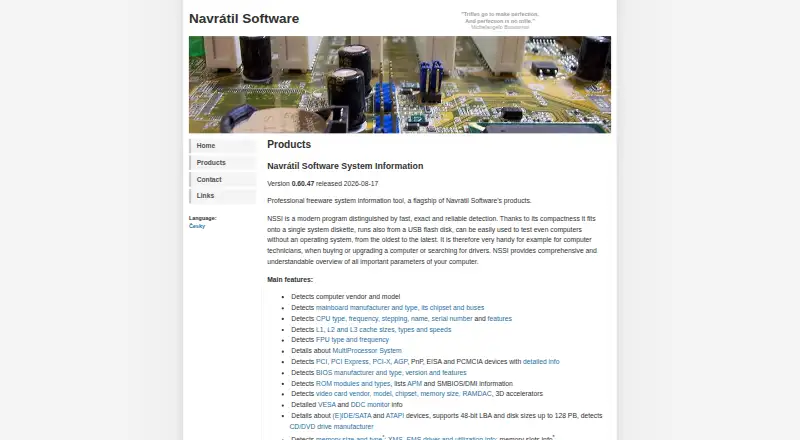Click the CPU 'features' link
The image size is (800, 440).
(x=499, y=319)
